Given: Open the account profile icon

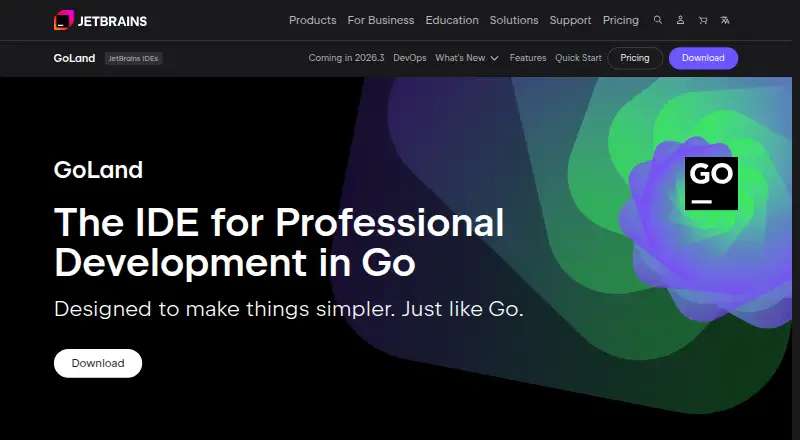Looking at the screenshot, I should click(x=680, y=20).
